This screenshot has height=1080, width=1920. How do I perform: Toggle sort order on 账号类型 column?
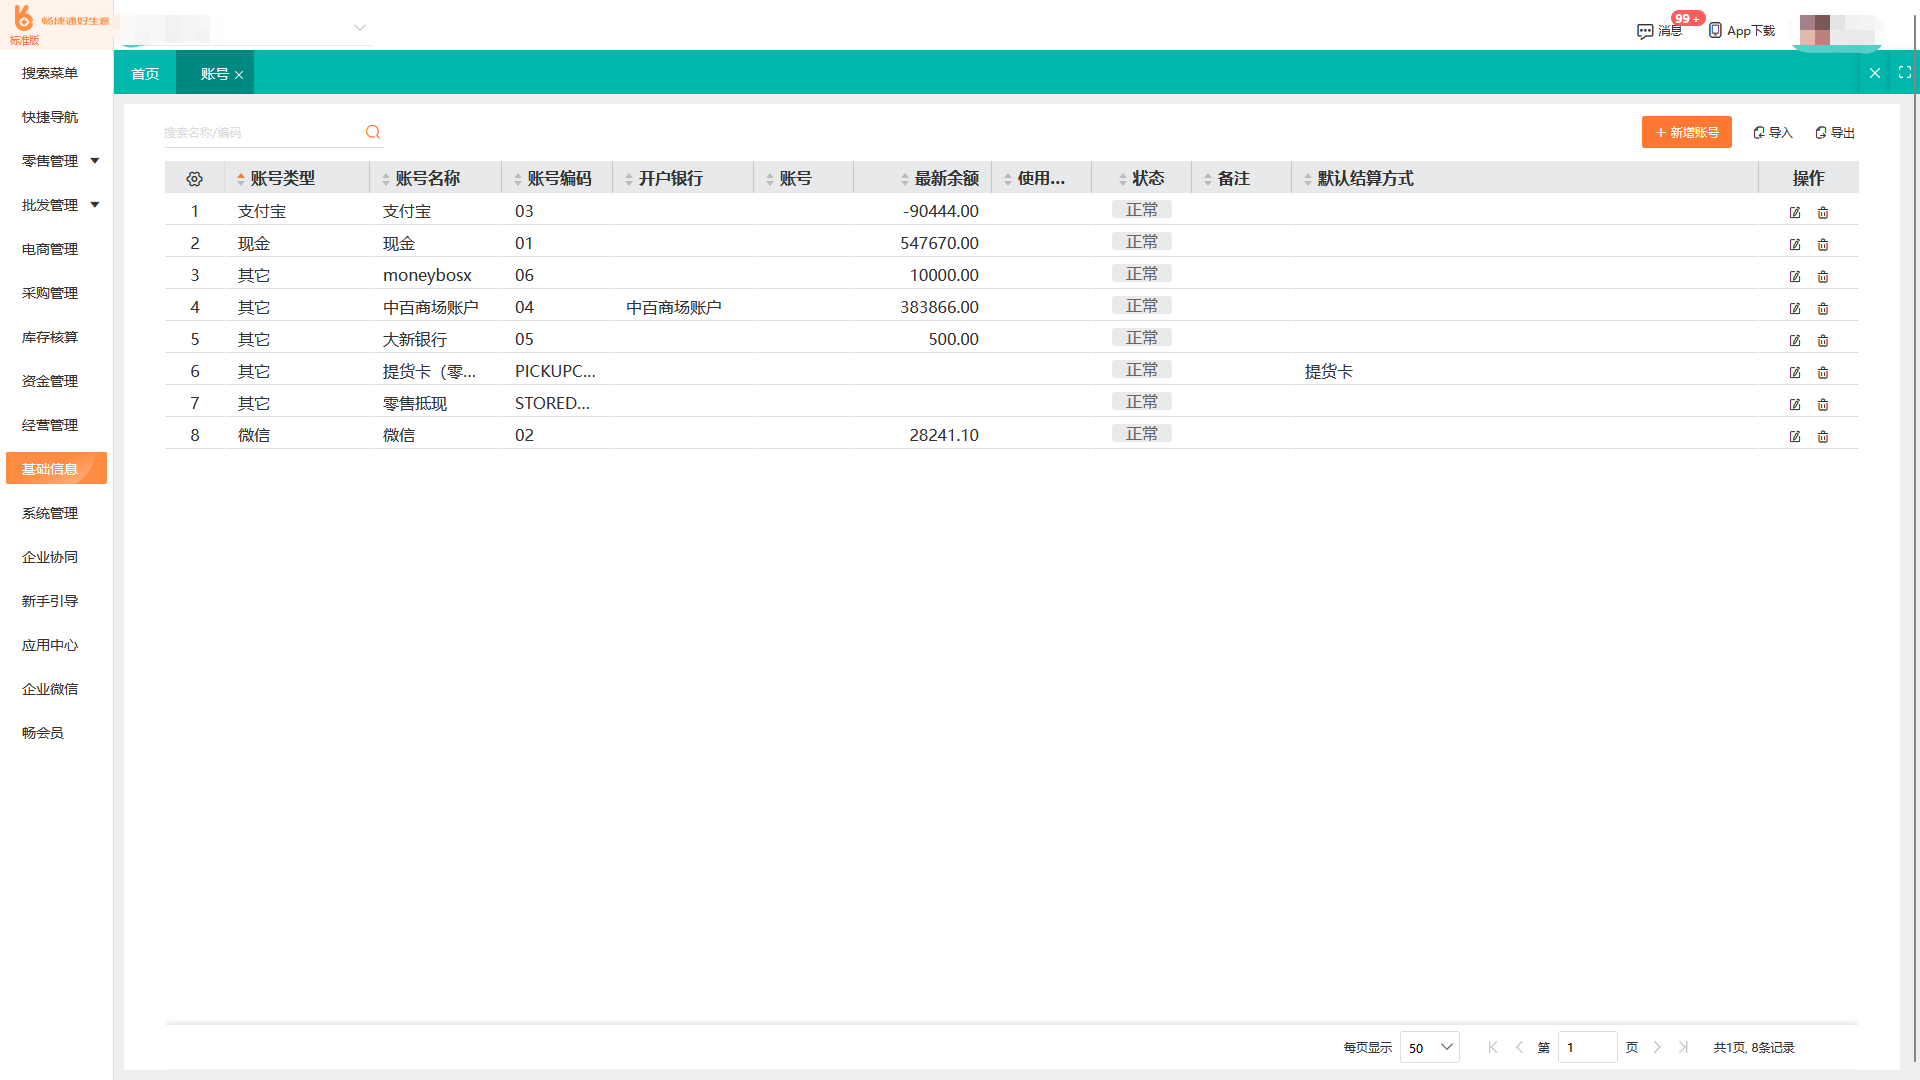point(239,178)
